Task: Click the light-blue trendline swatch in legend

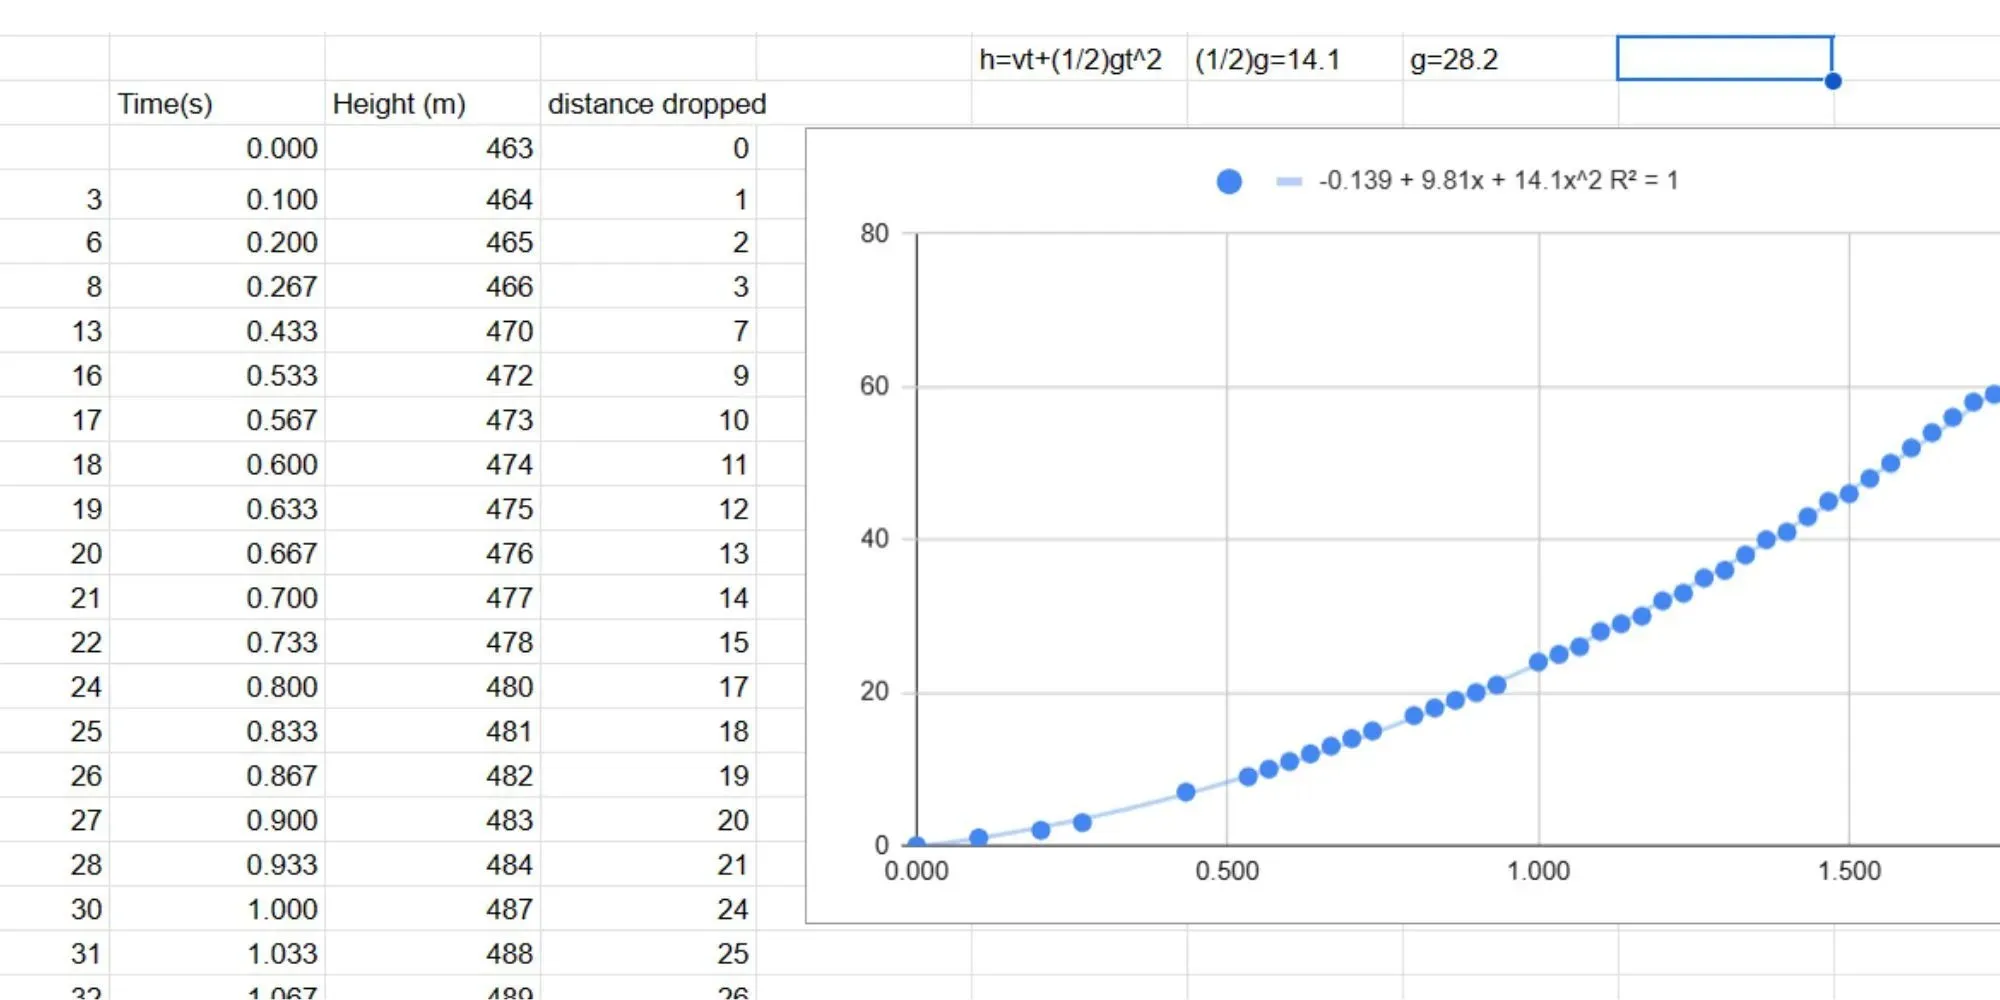Action: [x=1289, y=181]
